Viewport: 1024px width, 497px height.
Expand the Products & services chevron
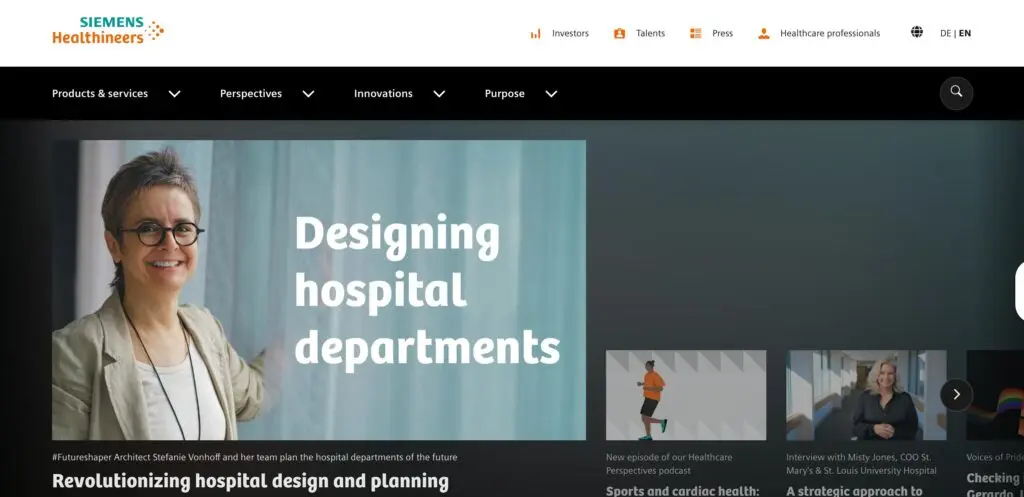pyautogui.click(x=175, y=94)
